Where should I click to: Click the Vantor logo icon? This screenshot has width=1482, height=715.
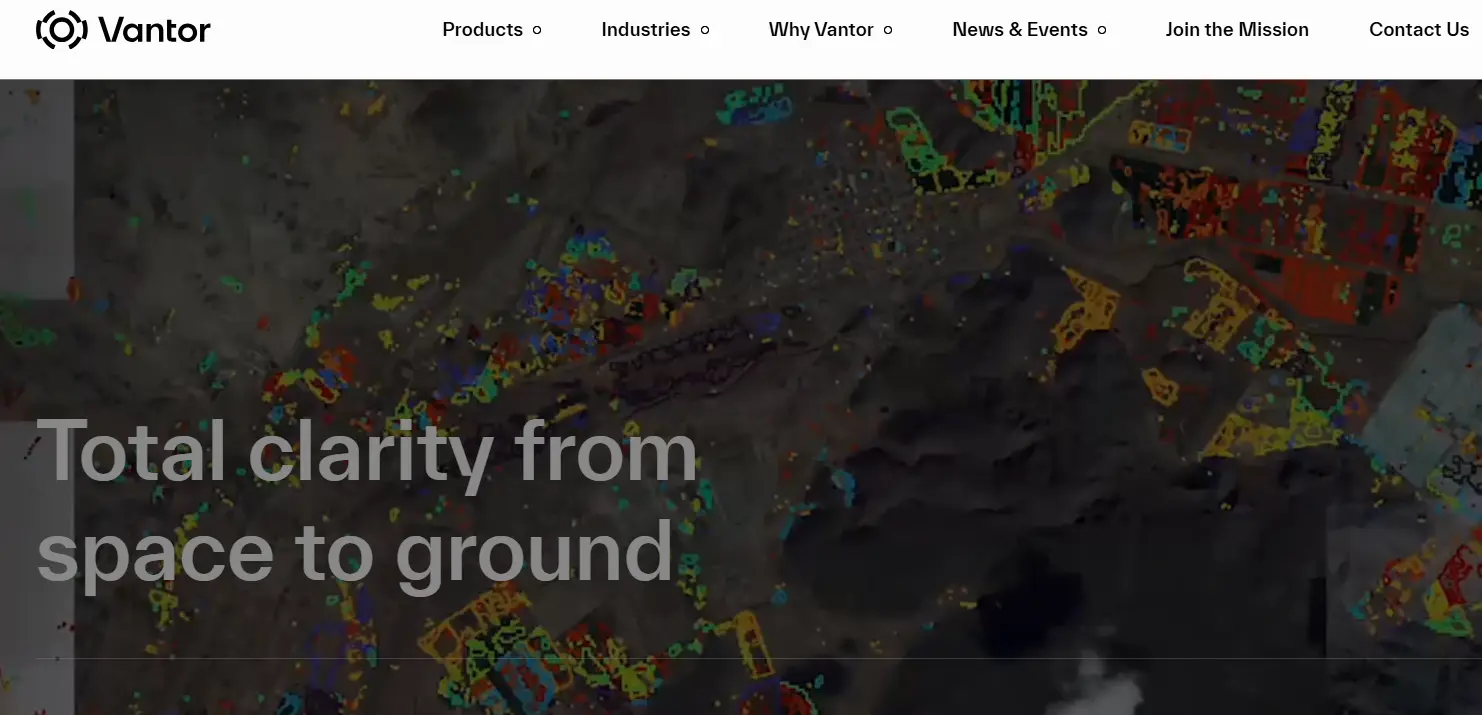(x=62, y=30)
